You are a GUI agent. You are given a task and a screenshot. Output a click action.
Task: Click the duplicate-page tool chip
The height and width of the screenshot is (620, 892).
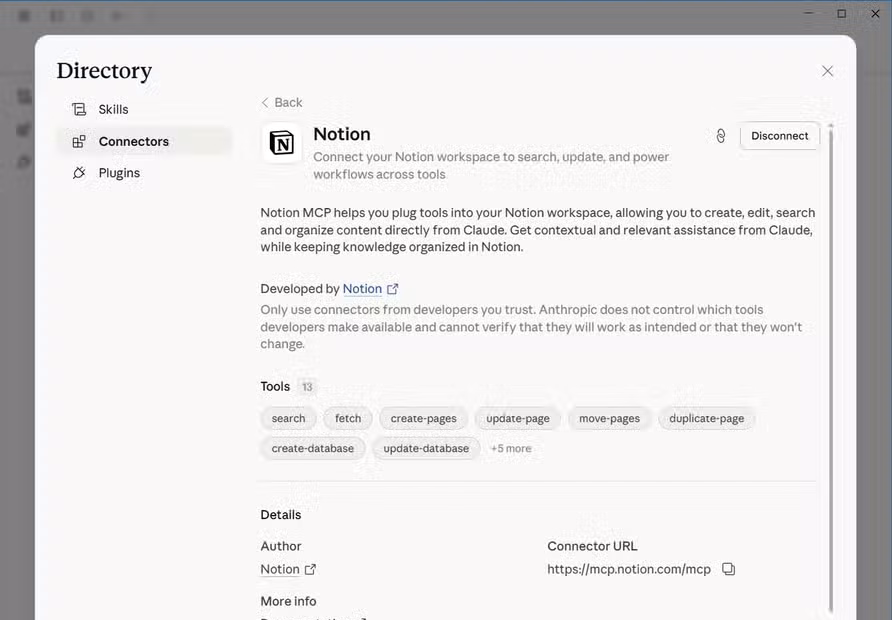(x=707, y=418)
